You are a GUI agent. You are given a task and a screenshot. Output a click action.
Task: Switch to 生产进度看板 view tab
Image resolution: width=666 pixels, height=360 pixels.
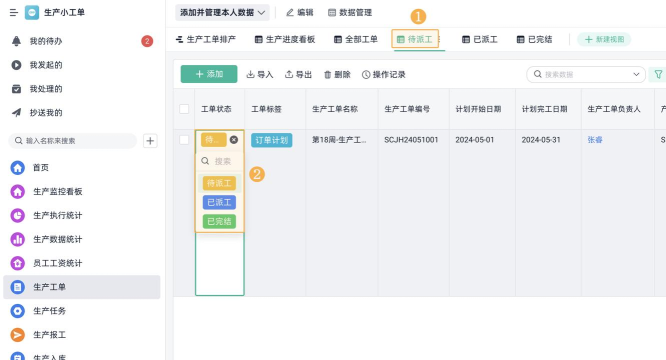point(285,39)
